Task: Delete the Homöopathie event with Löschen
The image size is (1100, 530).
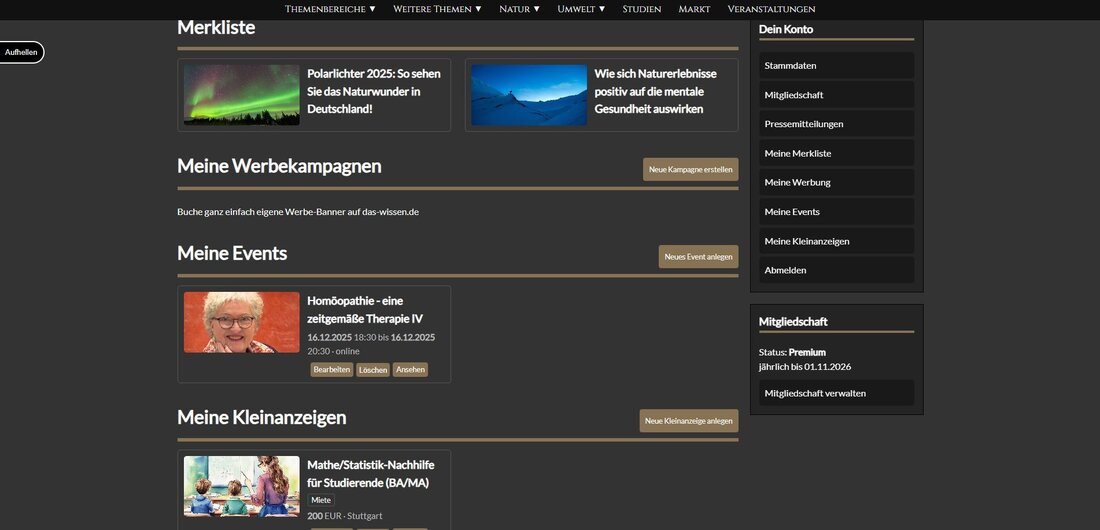Action: click(x=373, y=370)
